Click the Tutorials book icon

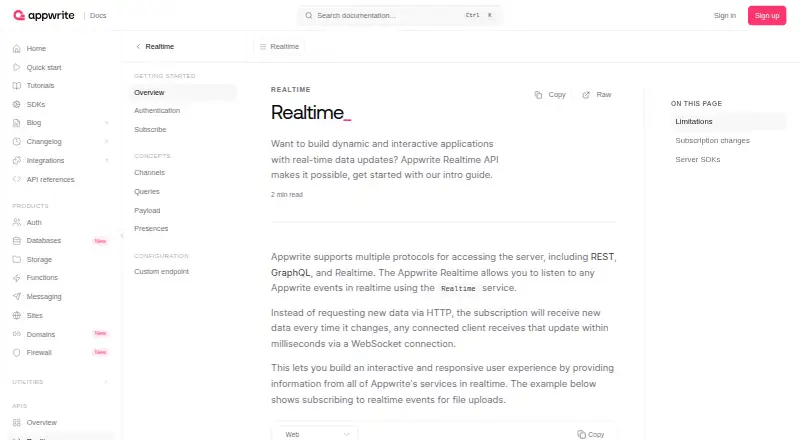[x=17, y=85]
